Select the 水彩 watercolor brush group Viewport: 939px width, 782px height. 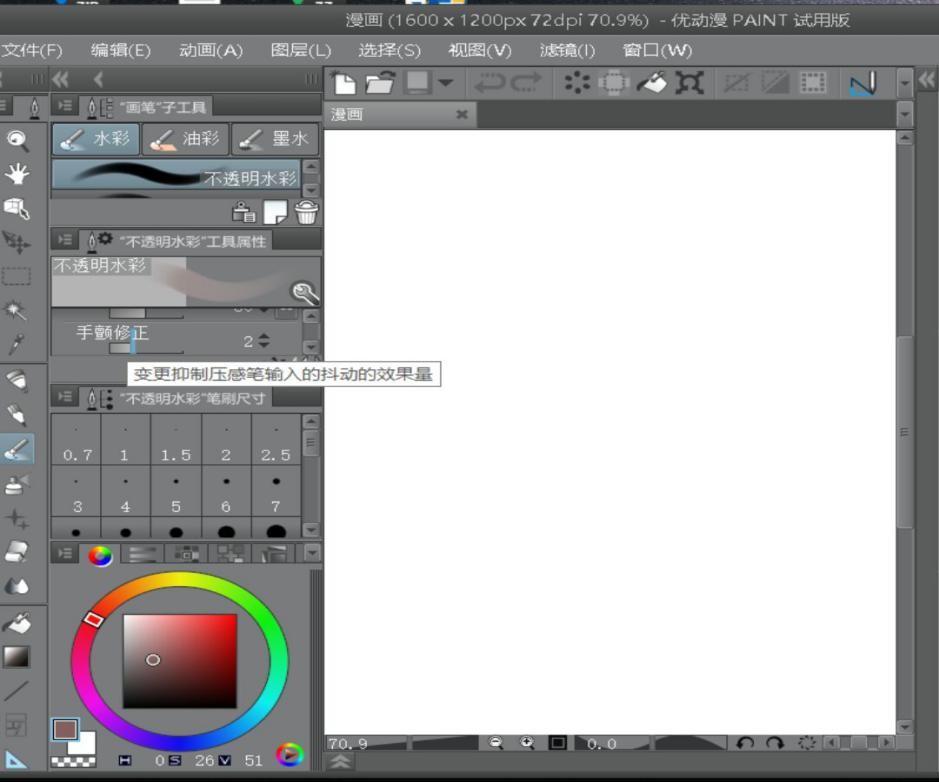tap(95, 140)
